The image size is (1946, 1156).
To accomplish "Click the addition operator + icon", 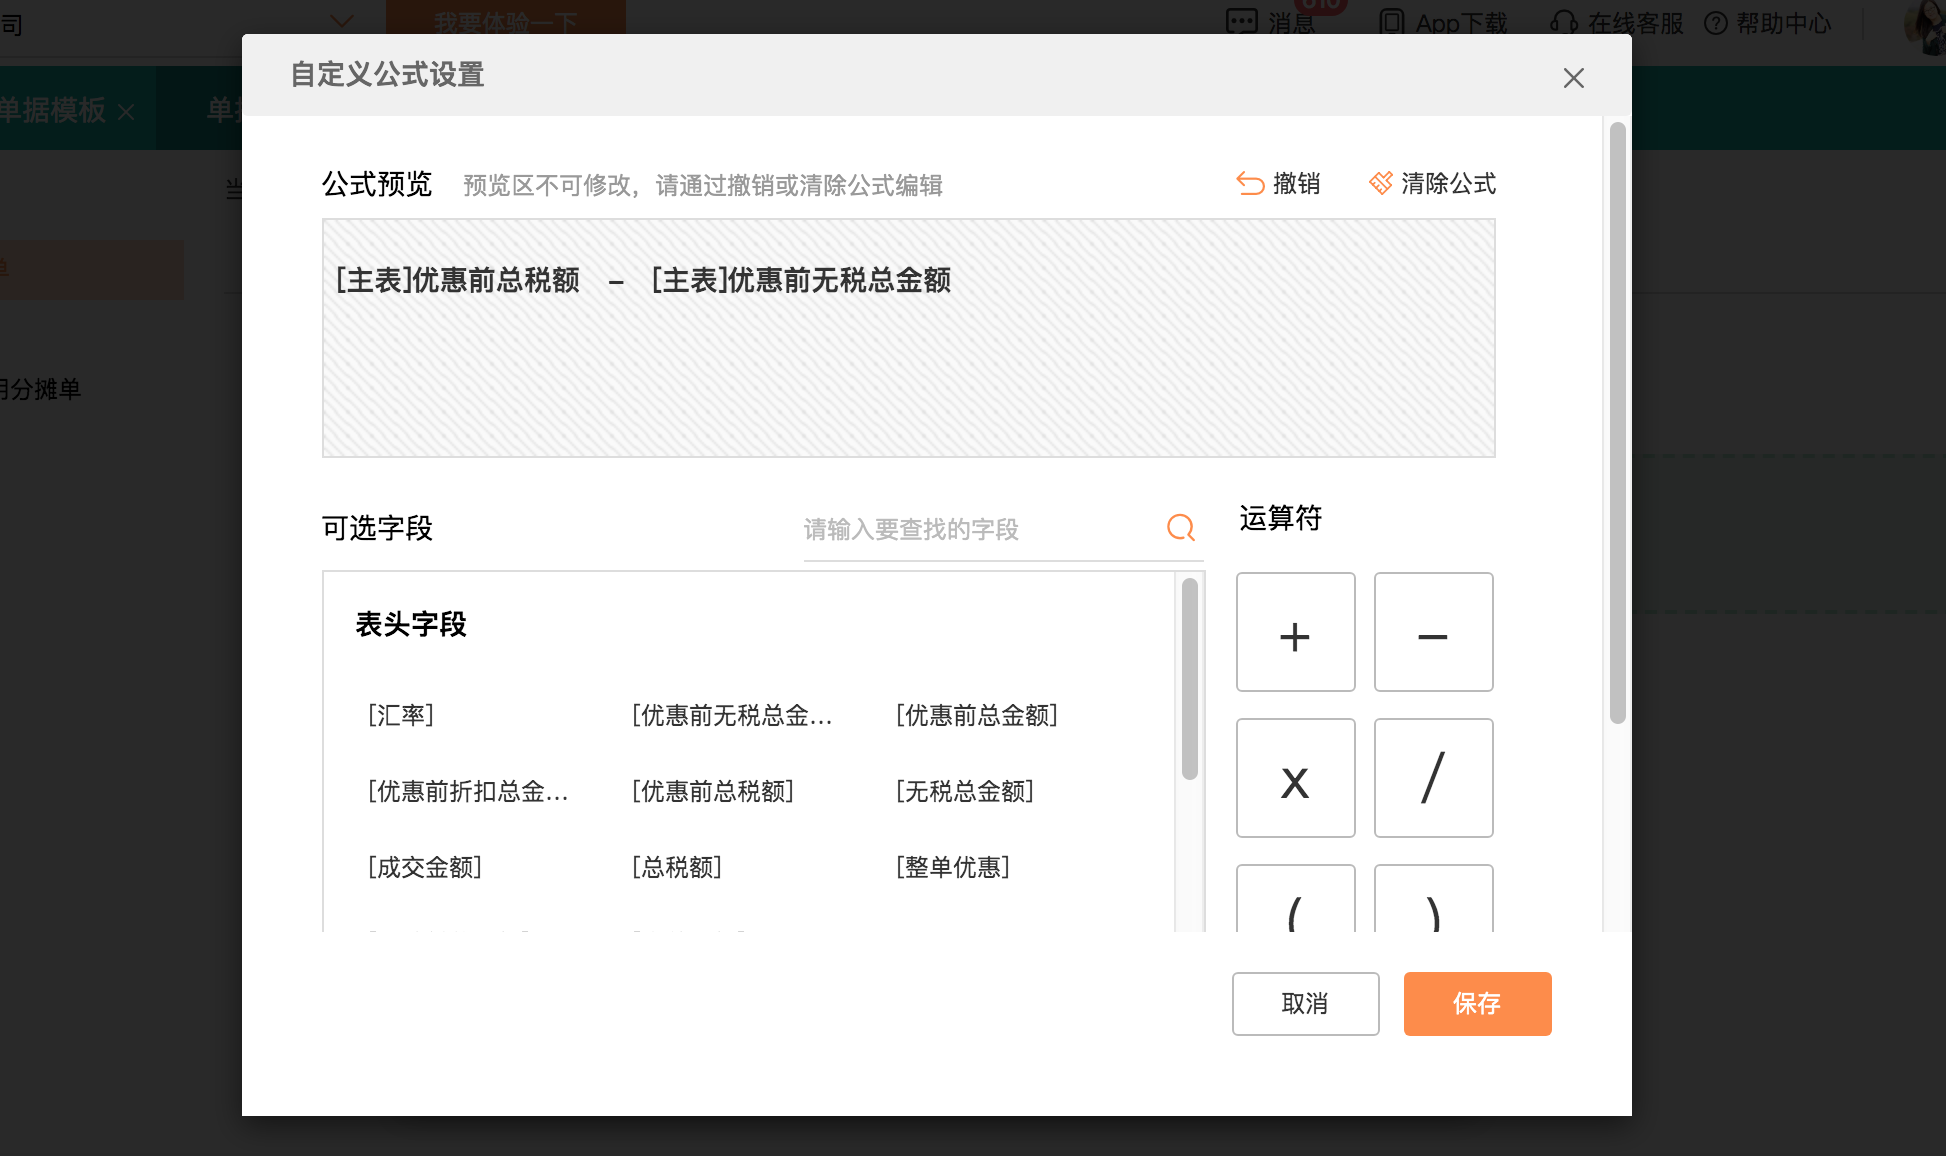I will click(1295, 632).
